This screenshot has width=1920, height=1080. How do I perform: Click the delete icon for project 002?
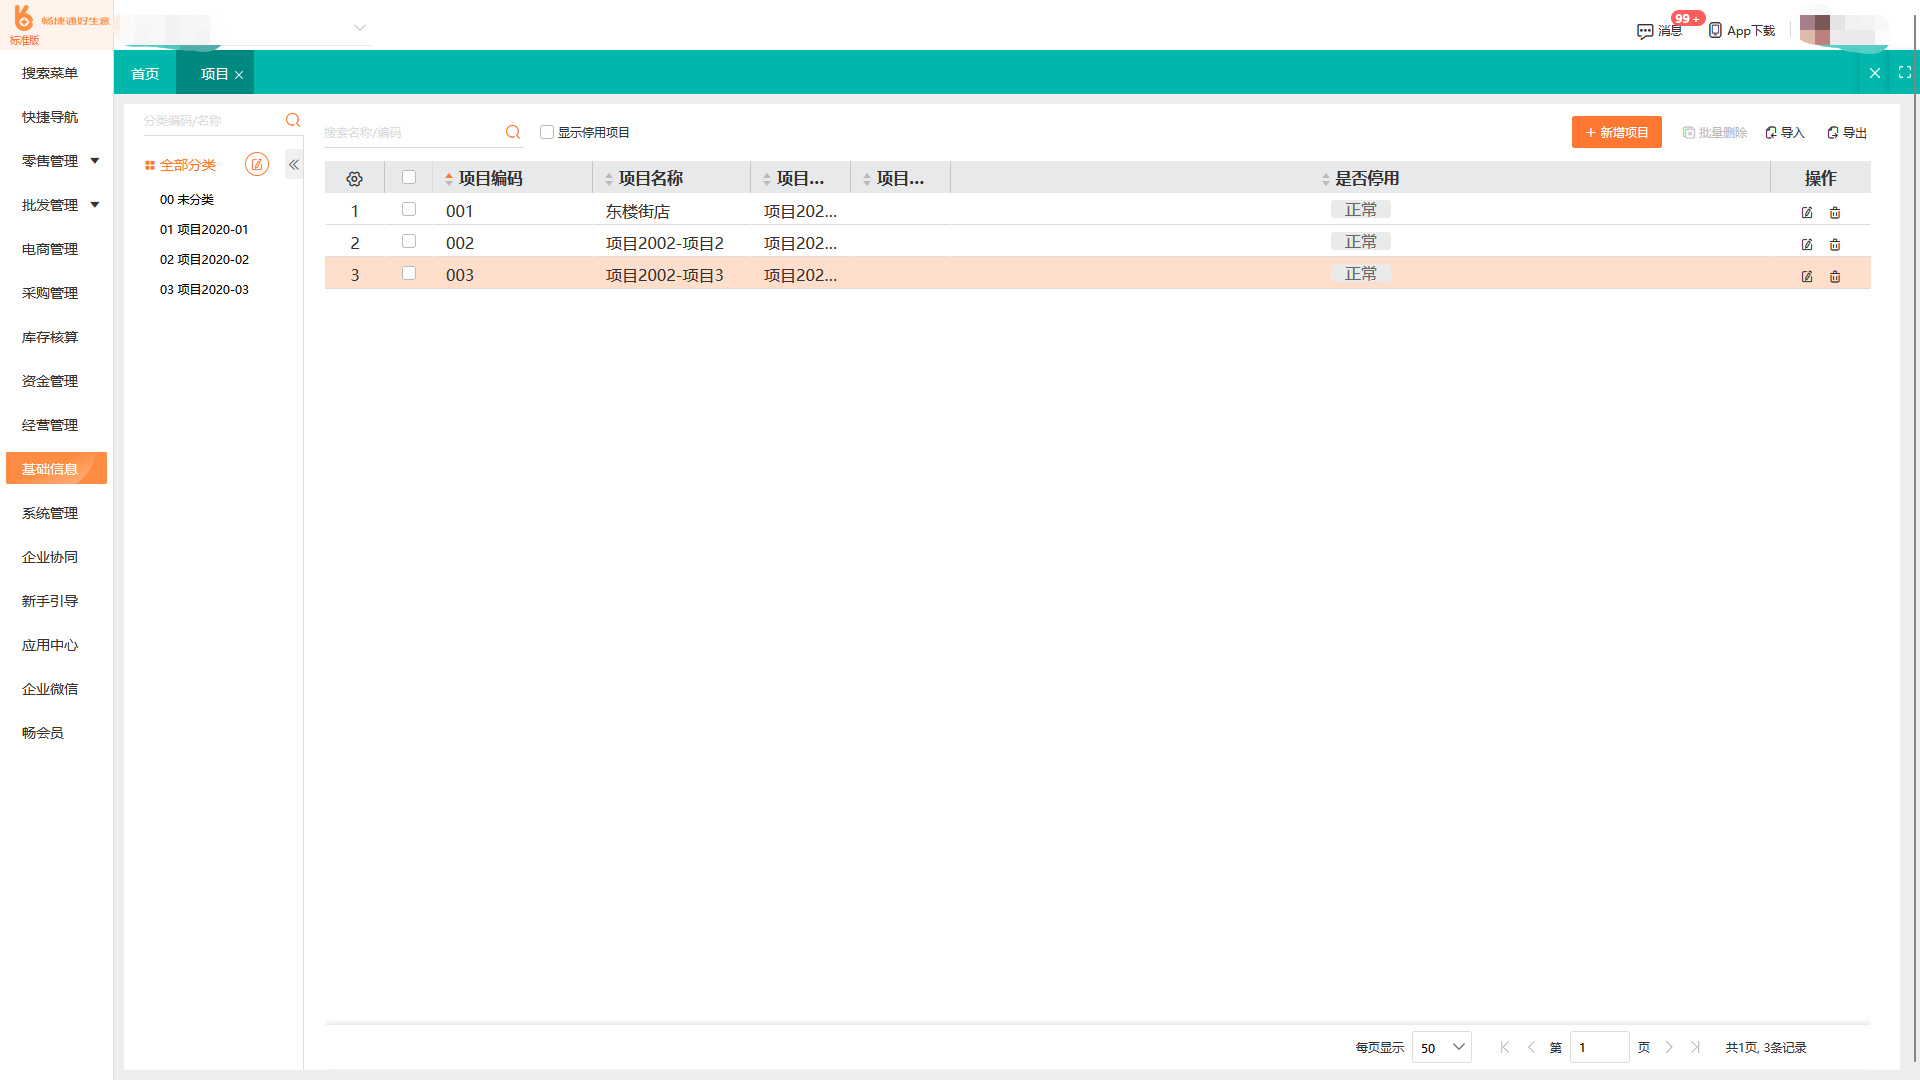[1836, 243]
